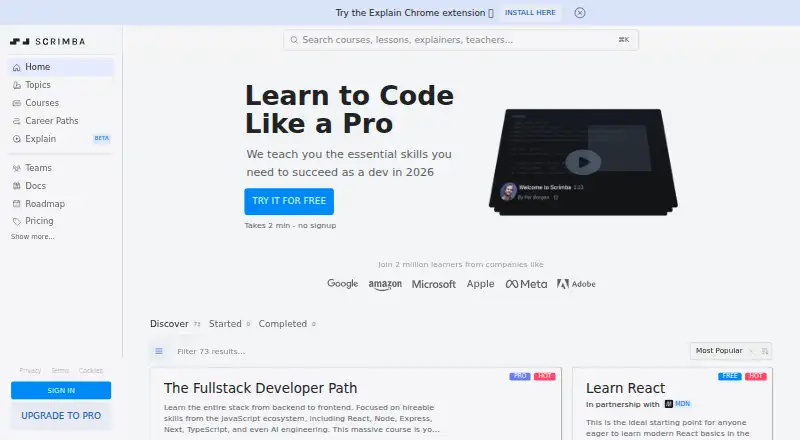Switch to the Started tab
This screenshot has height=440, width=800.
tap(230, 324)
